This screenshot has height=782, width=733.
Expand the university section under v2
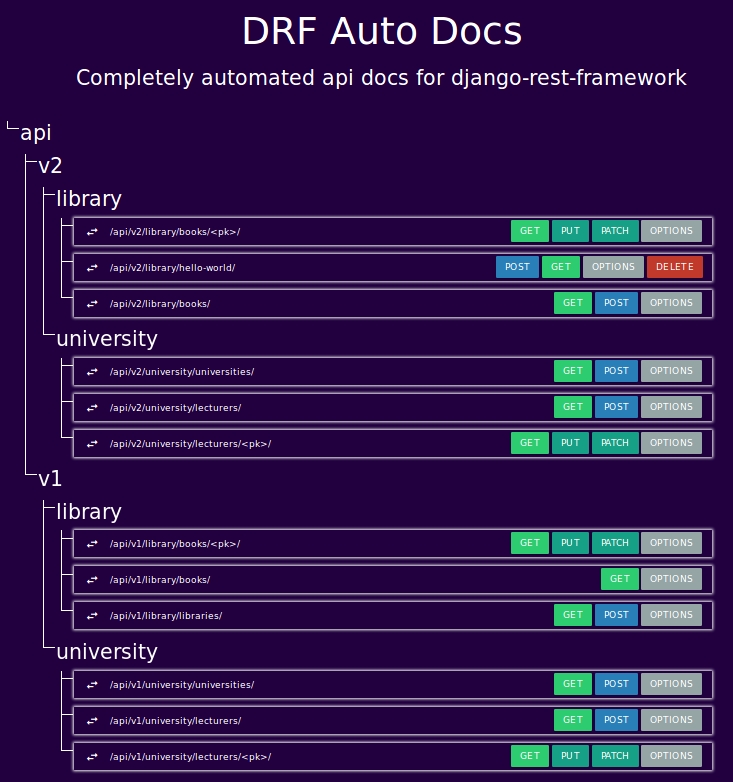coord(106,339)
